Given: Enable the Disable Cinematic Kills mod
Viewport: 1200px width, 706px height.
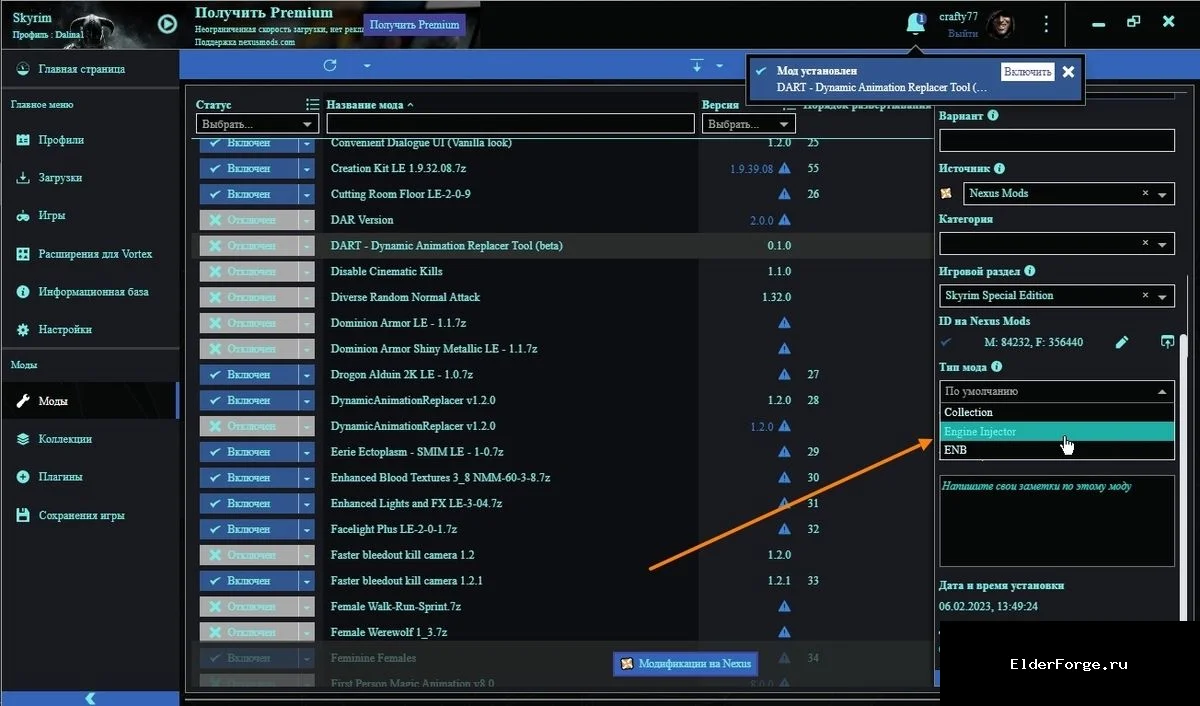Looking at the screenshot, I should (x=248, y=272).
